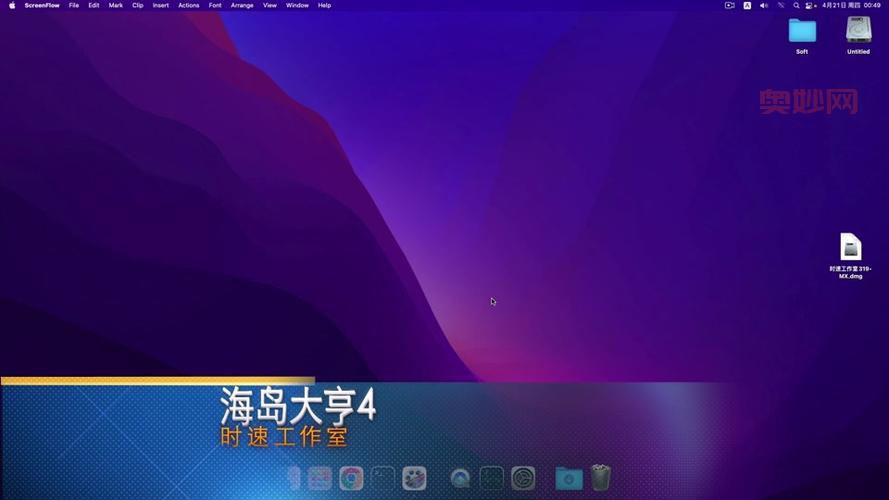Select the 时速工作室 dmg file icon

(850, 247)
